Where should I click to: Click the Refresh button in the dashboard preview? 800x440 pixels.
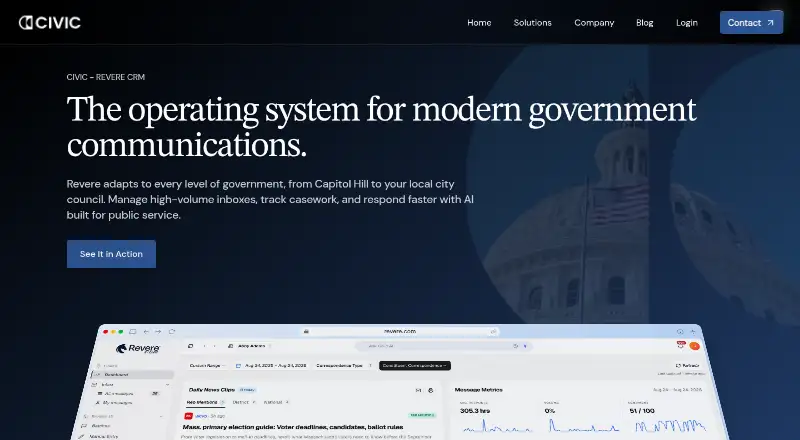click(x=687, y=365)
